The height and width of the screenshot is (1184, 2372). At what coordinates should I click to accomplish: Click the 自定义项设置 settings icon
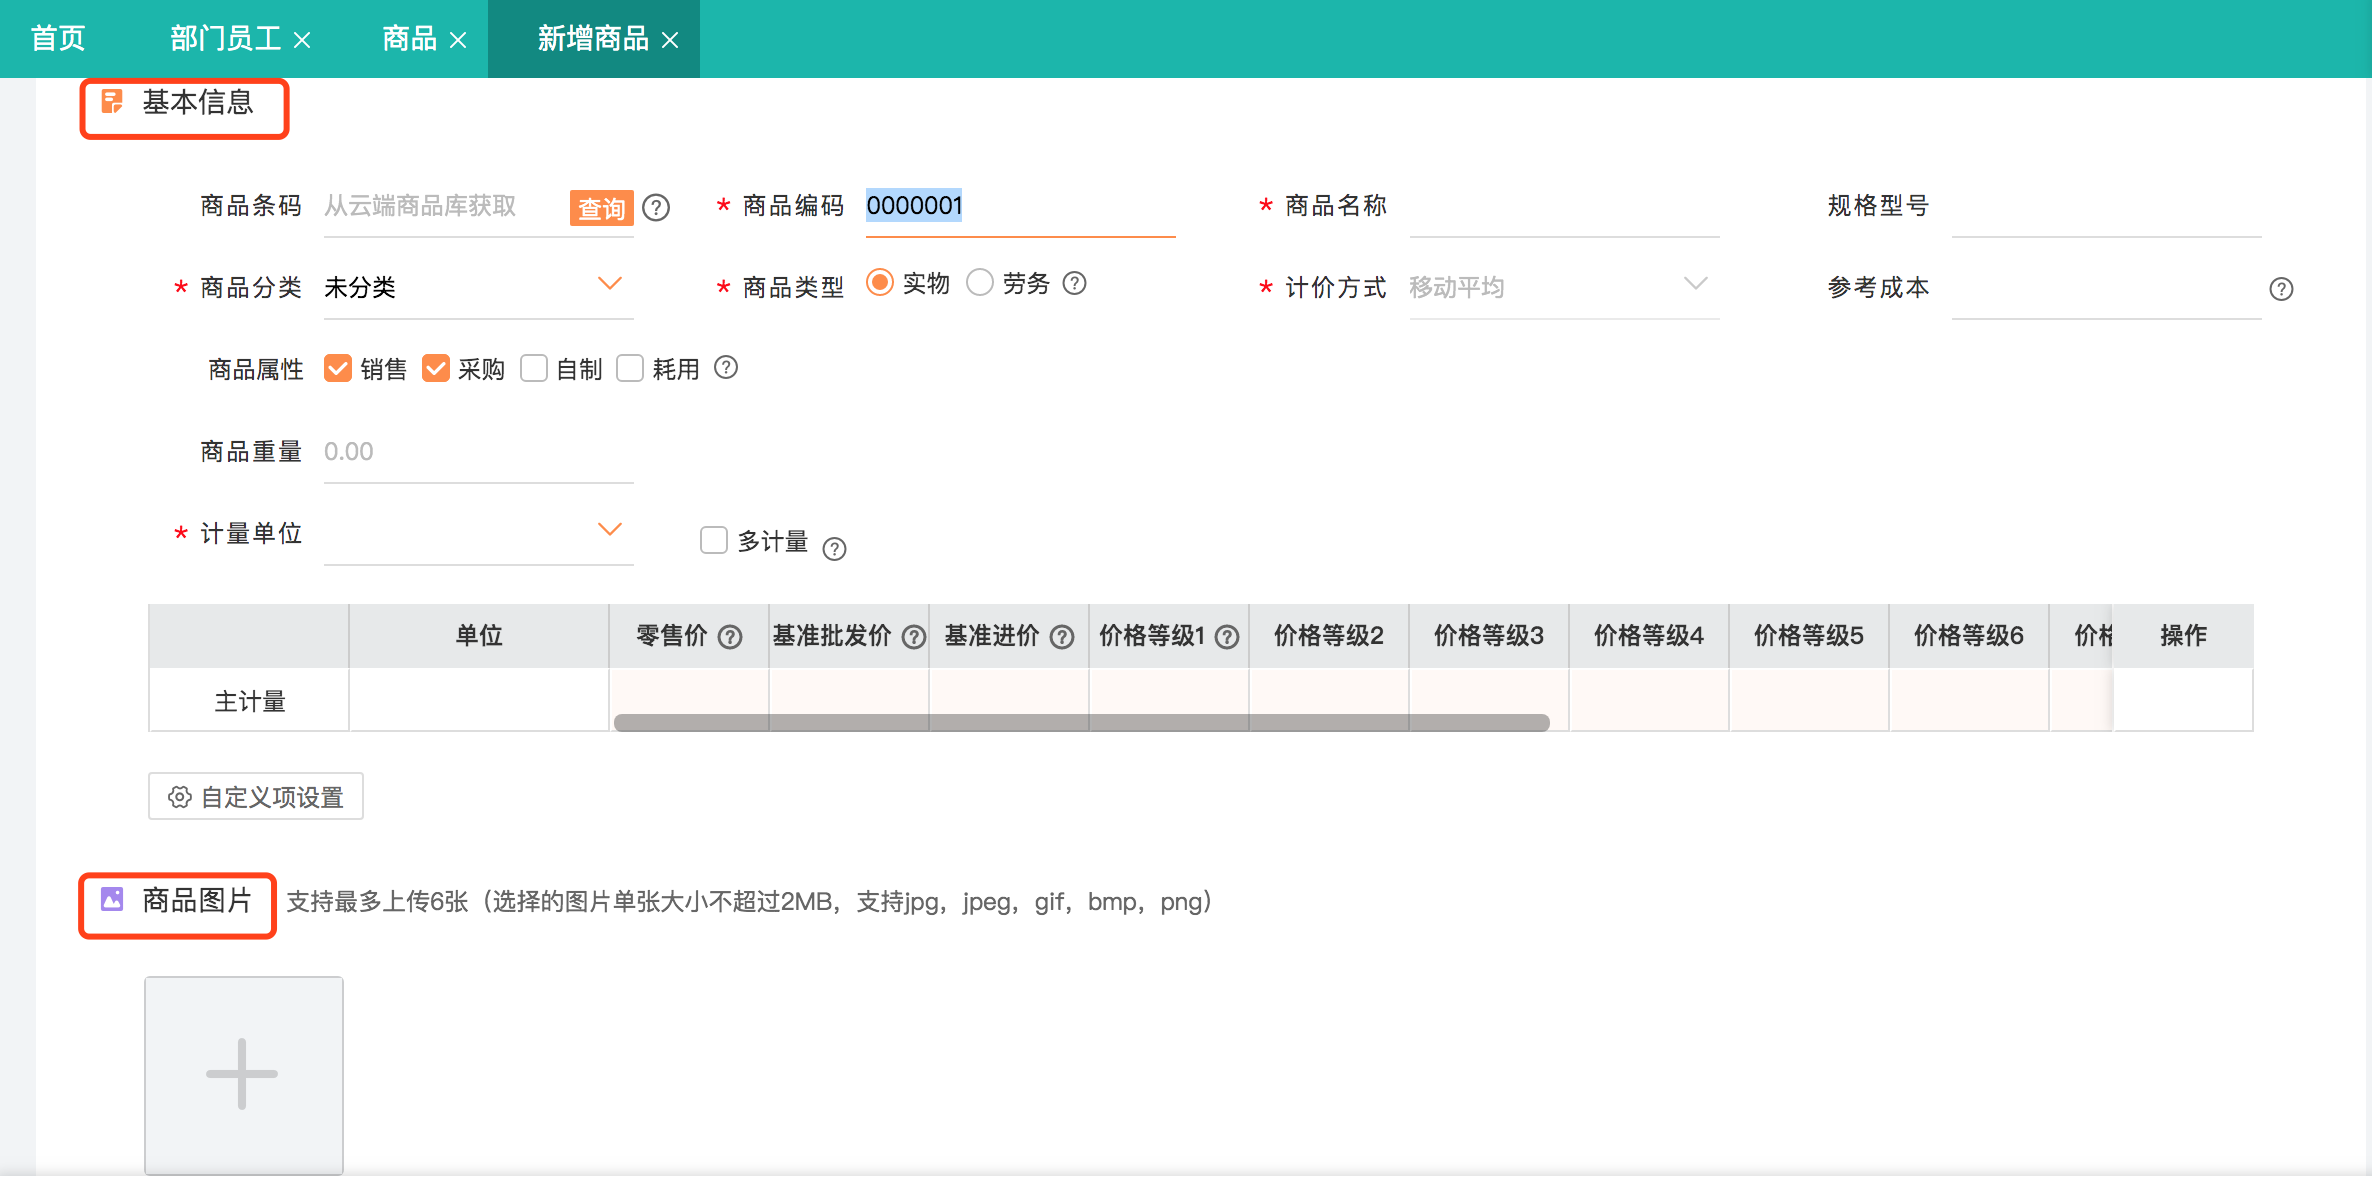(x=179, y=797)
